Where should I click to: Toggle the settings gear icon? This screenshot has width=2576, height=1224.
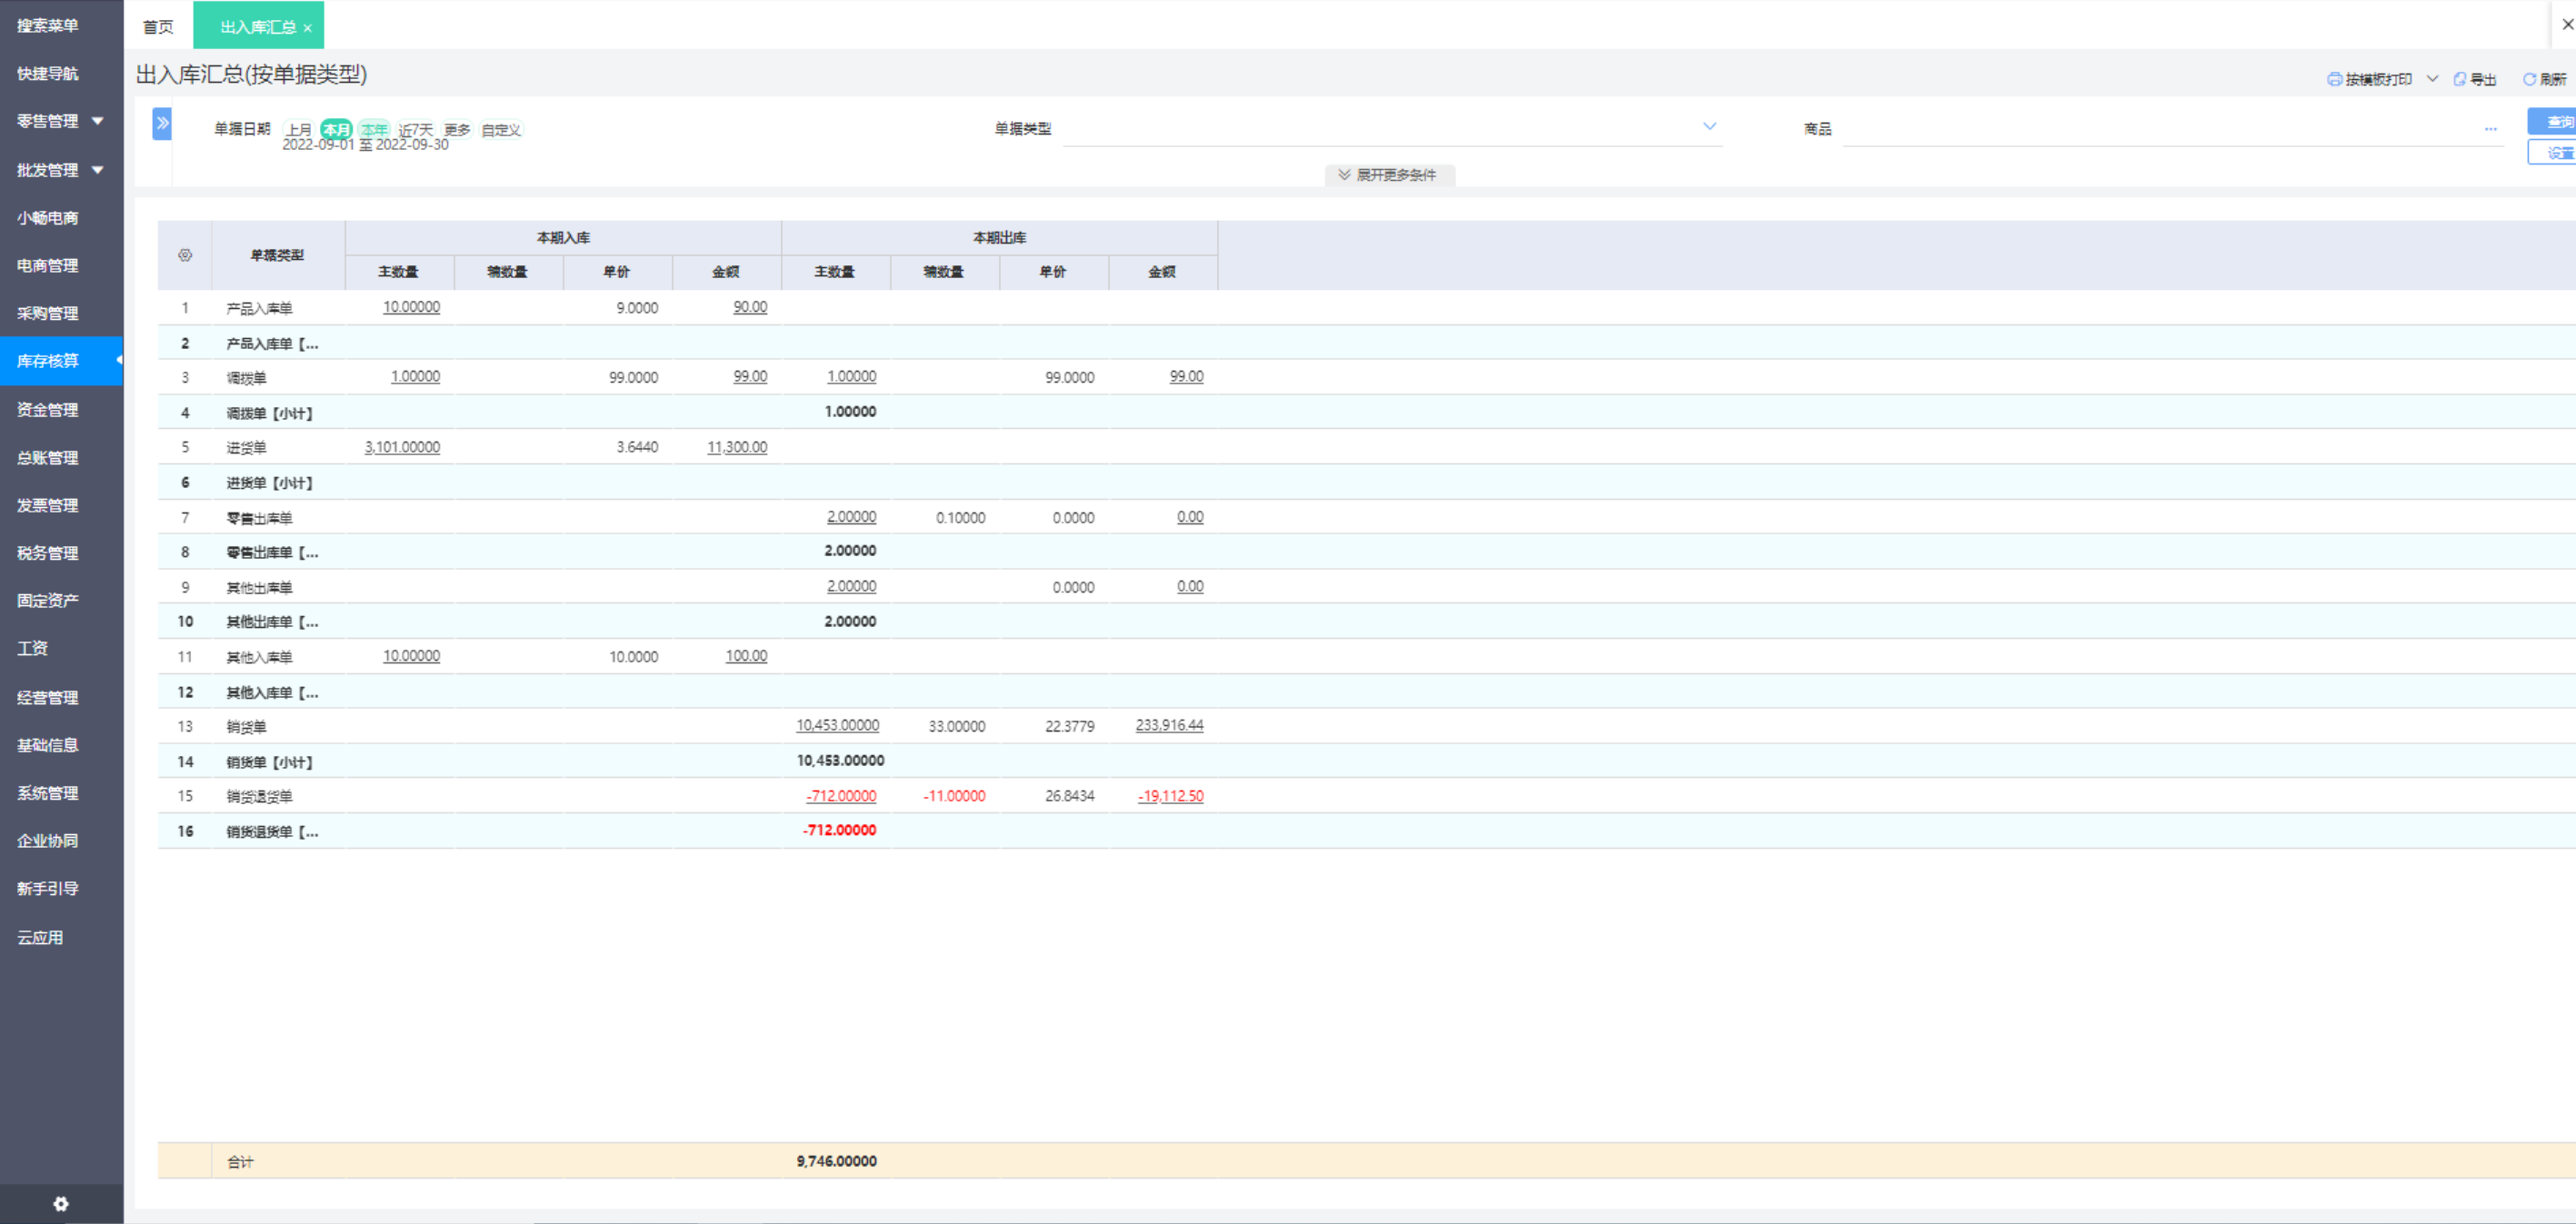point(61,1204)
